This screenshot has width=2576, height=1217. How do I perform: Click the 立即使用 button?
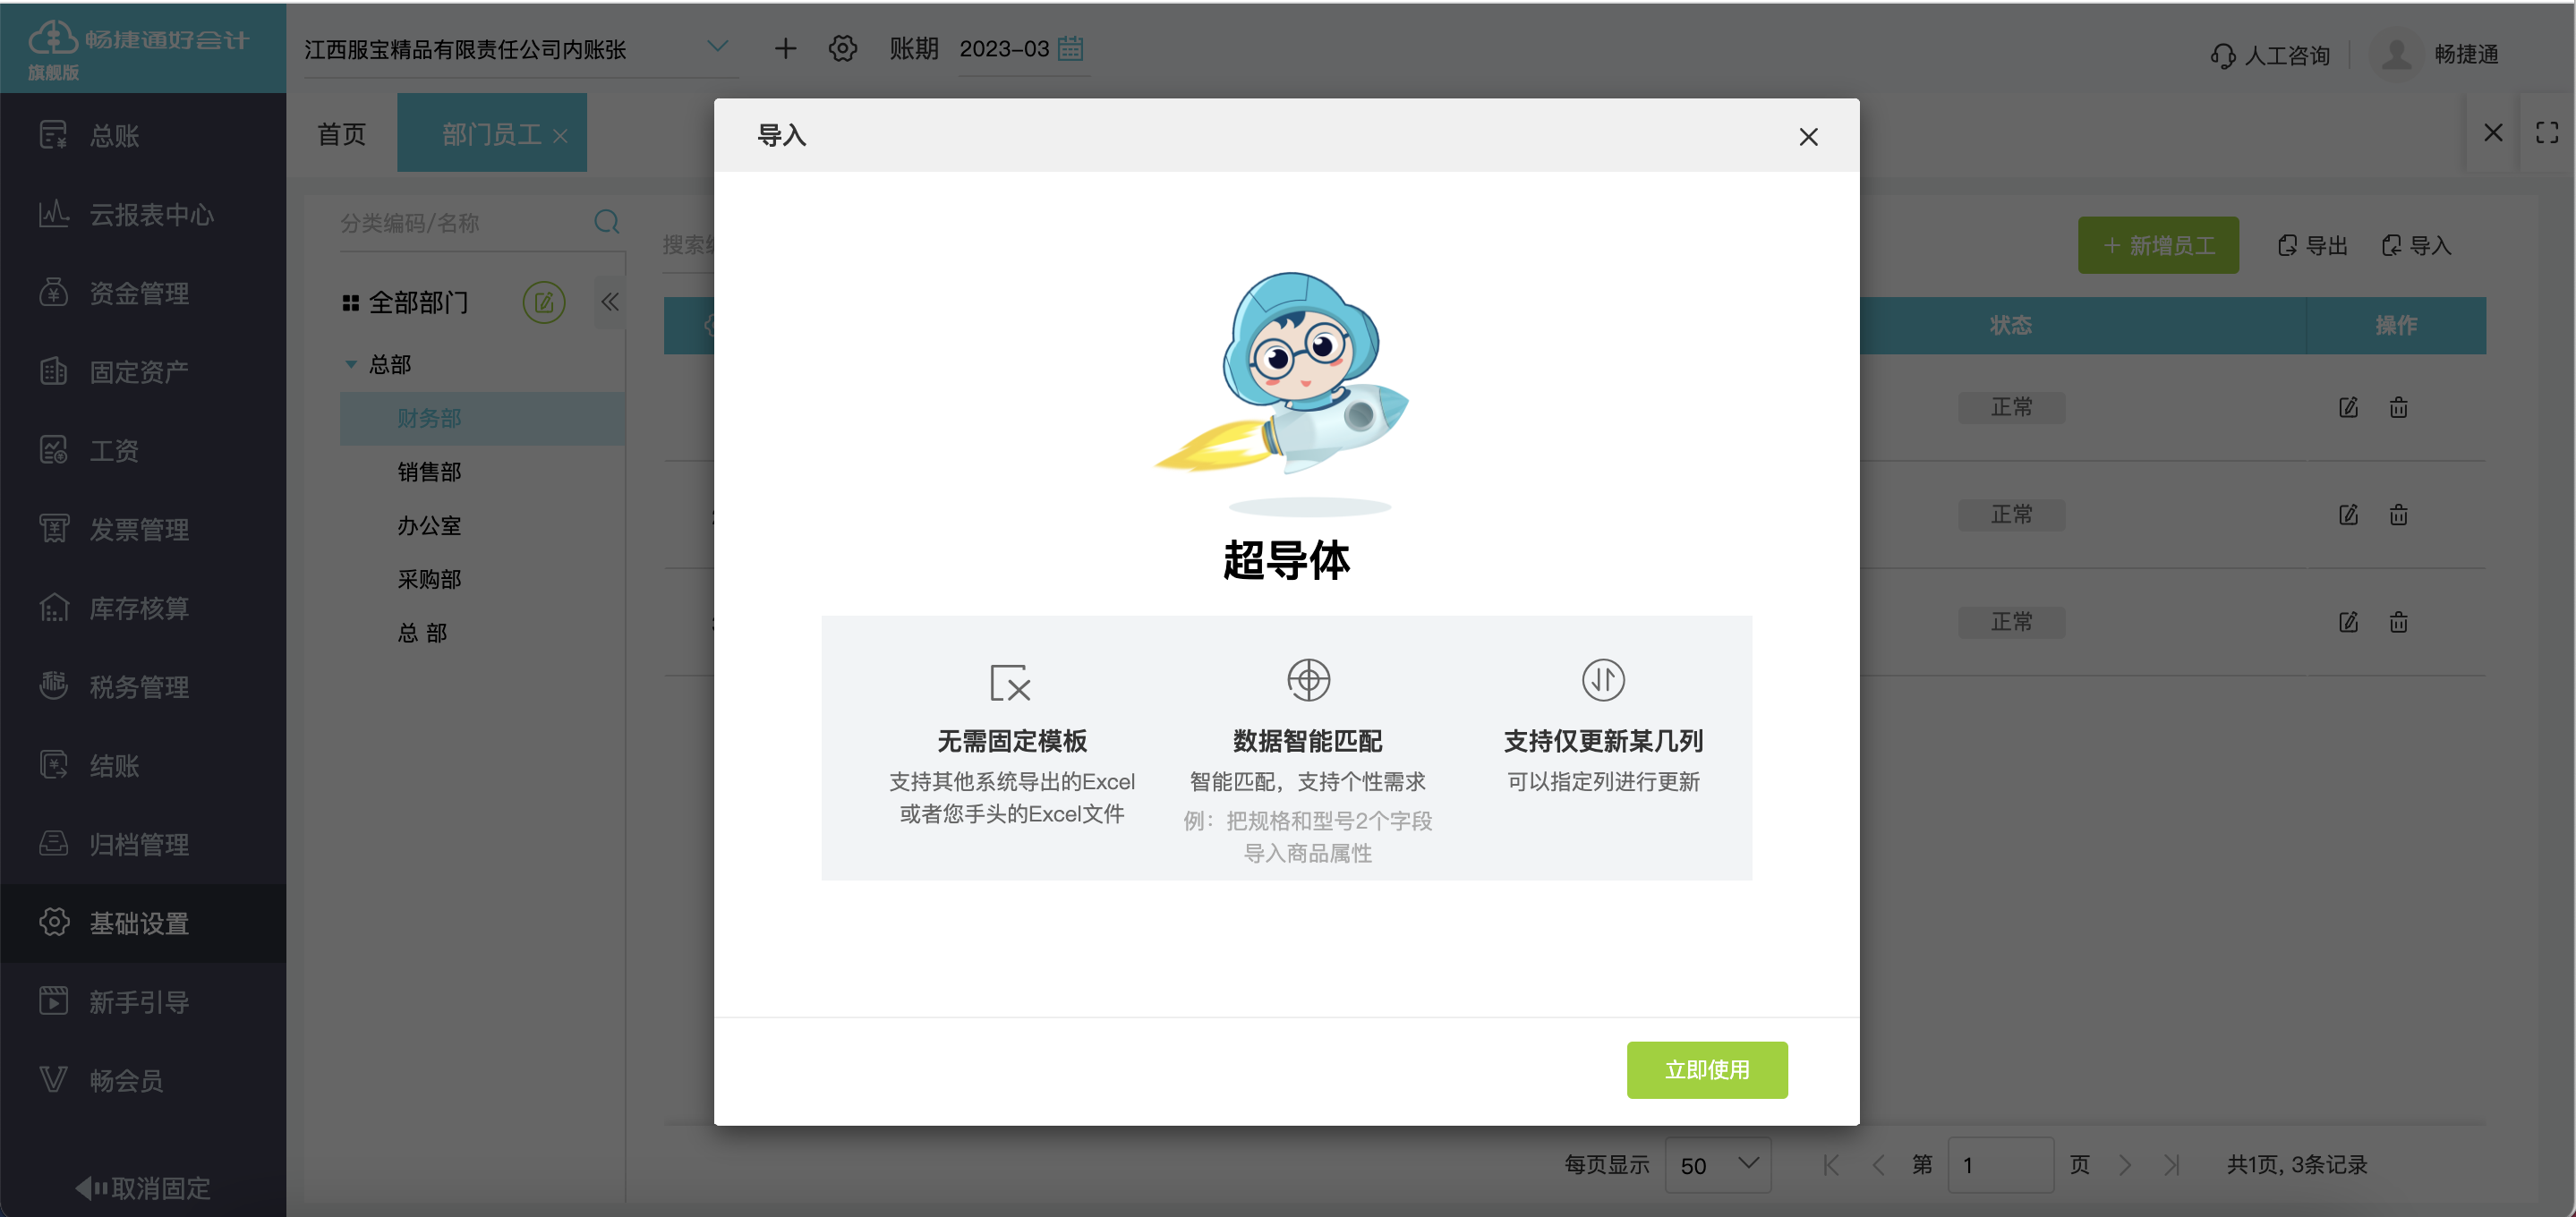point(1707,1069)
